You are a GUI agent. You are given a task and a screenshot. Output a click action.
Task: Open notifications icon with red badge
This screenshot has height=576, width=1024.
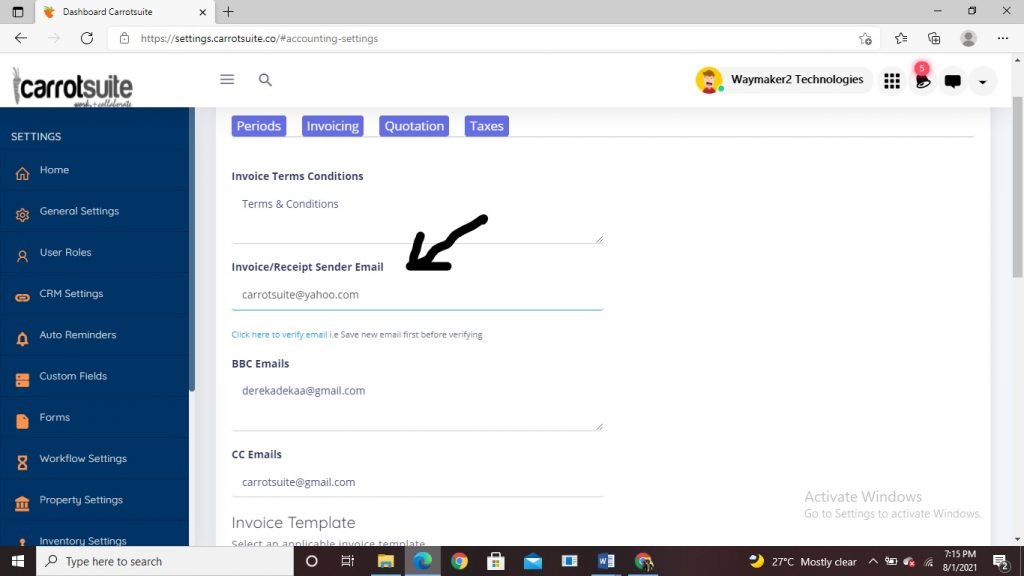coord(922,80)
